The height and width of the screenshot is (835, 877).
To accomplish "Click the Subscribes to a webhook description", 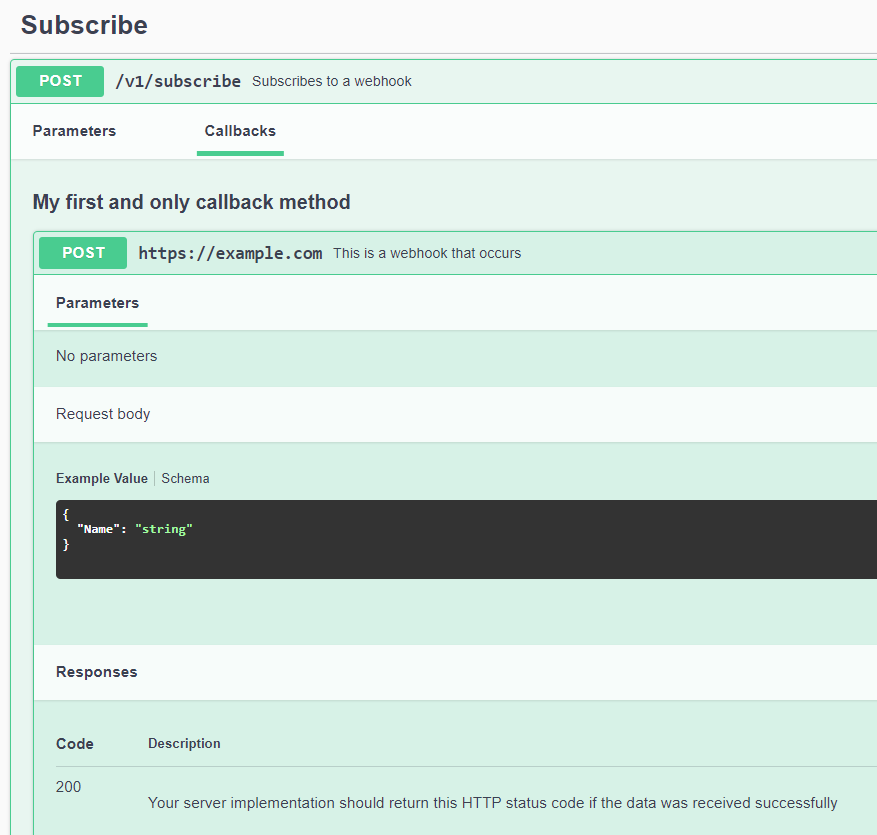I will tap(331, 81).
